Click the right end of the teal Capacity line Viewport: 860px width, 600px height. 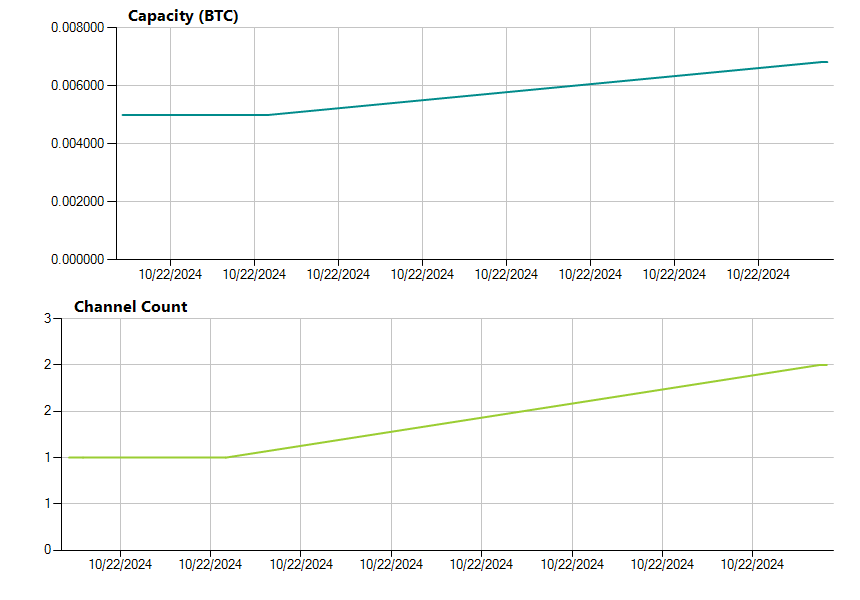point(827,62)
